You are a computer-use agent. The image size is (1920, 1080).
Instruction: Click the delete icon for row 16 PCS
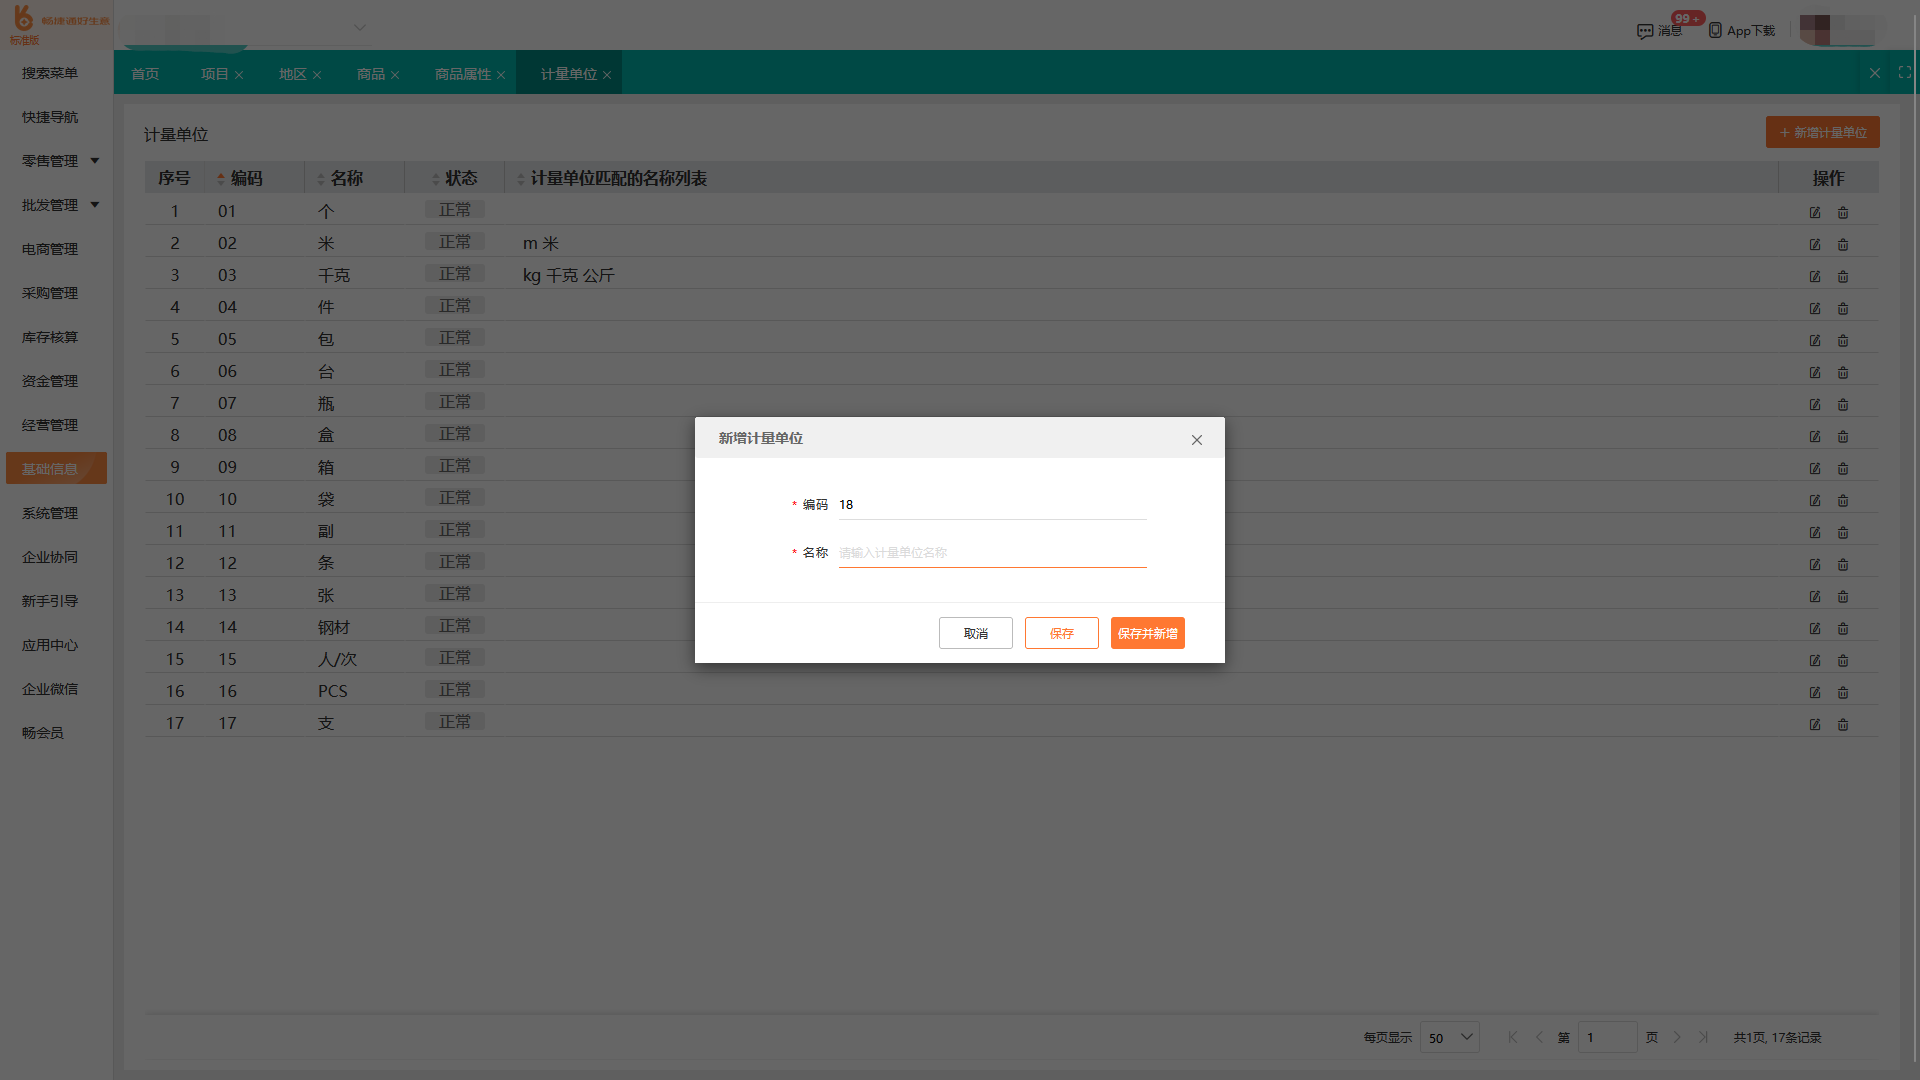[x=1844, y=691]
